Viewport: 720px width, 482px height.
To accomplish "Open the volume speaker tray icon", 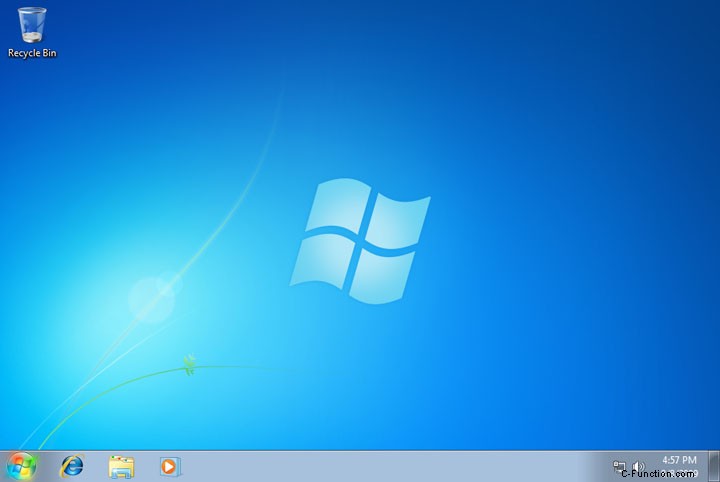I will pos(637,467).
